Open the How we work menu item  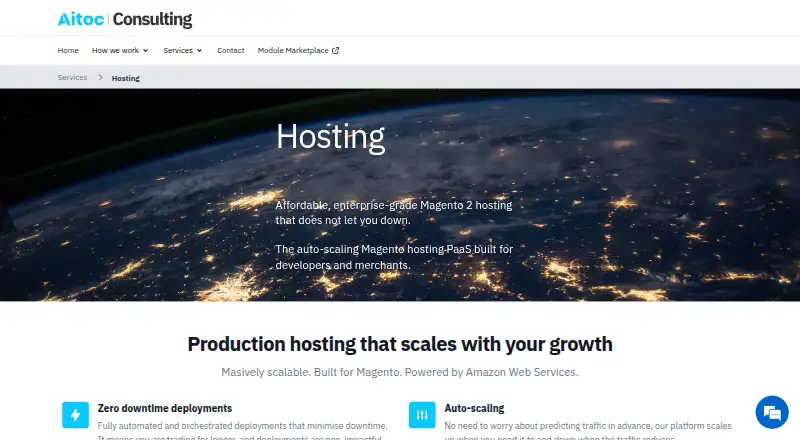tap(115, 51)
